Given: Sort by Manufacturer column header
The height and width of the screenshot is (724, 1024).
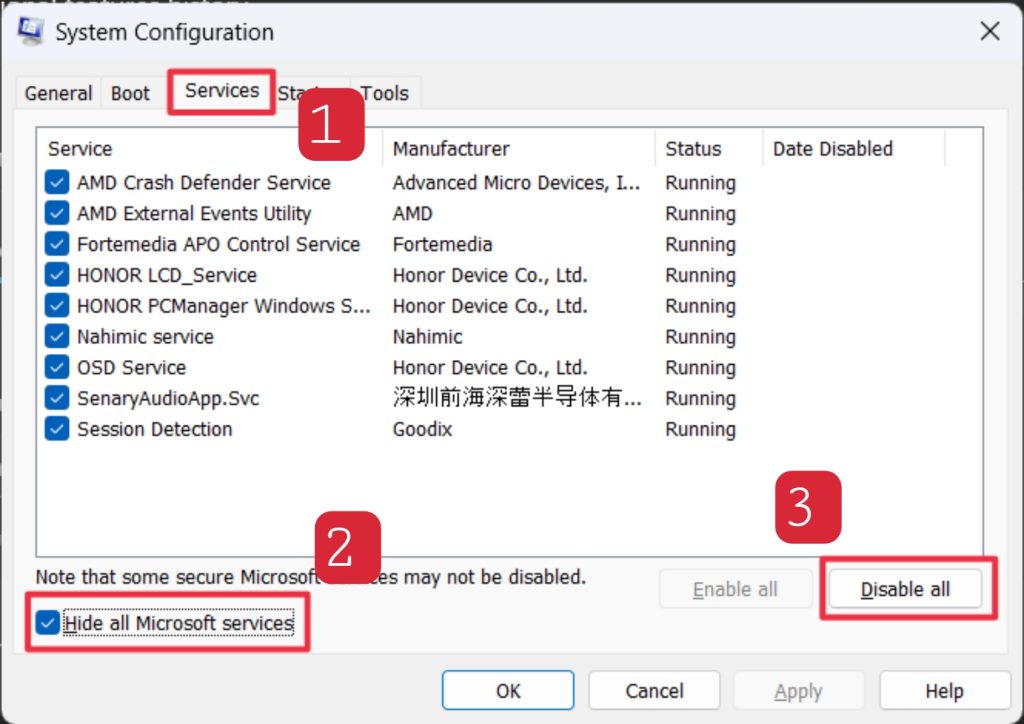Looking at the screenshot, I should tap(519, 149).
